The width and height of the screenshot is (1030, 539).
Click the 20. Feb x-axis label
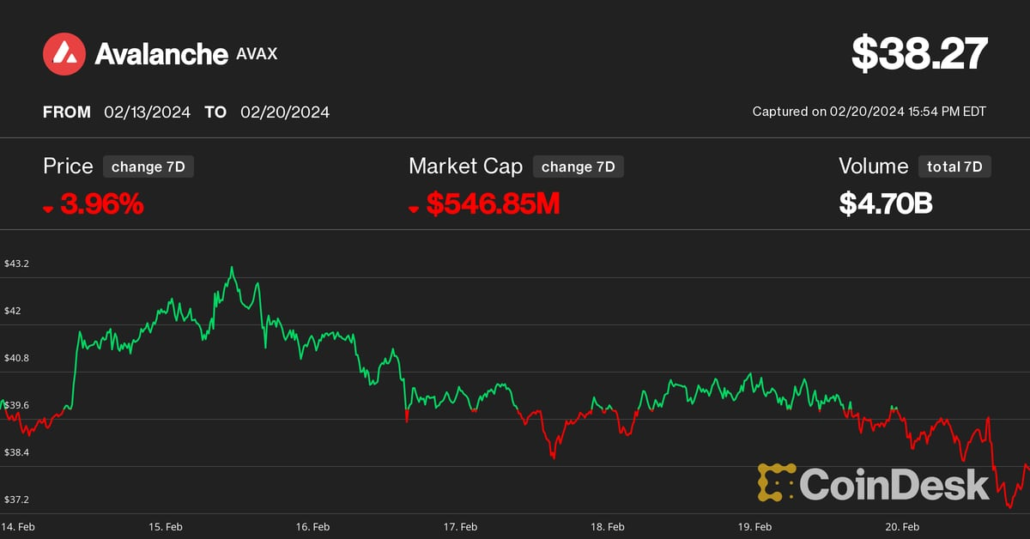click(x=902, y=527)
